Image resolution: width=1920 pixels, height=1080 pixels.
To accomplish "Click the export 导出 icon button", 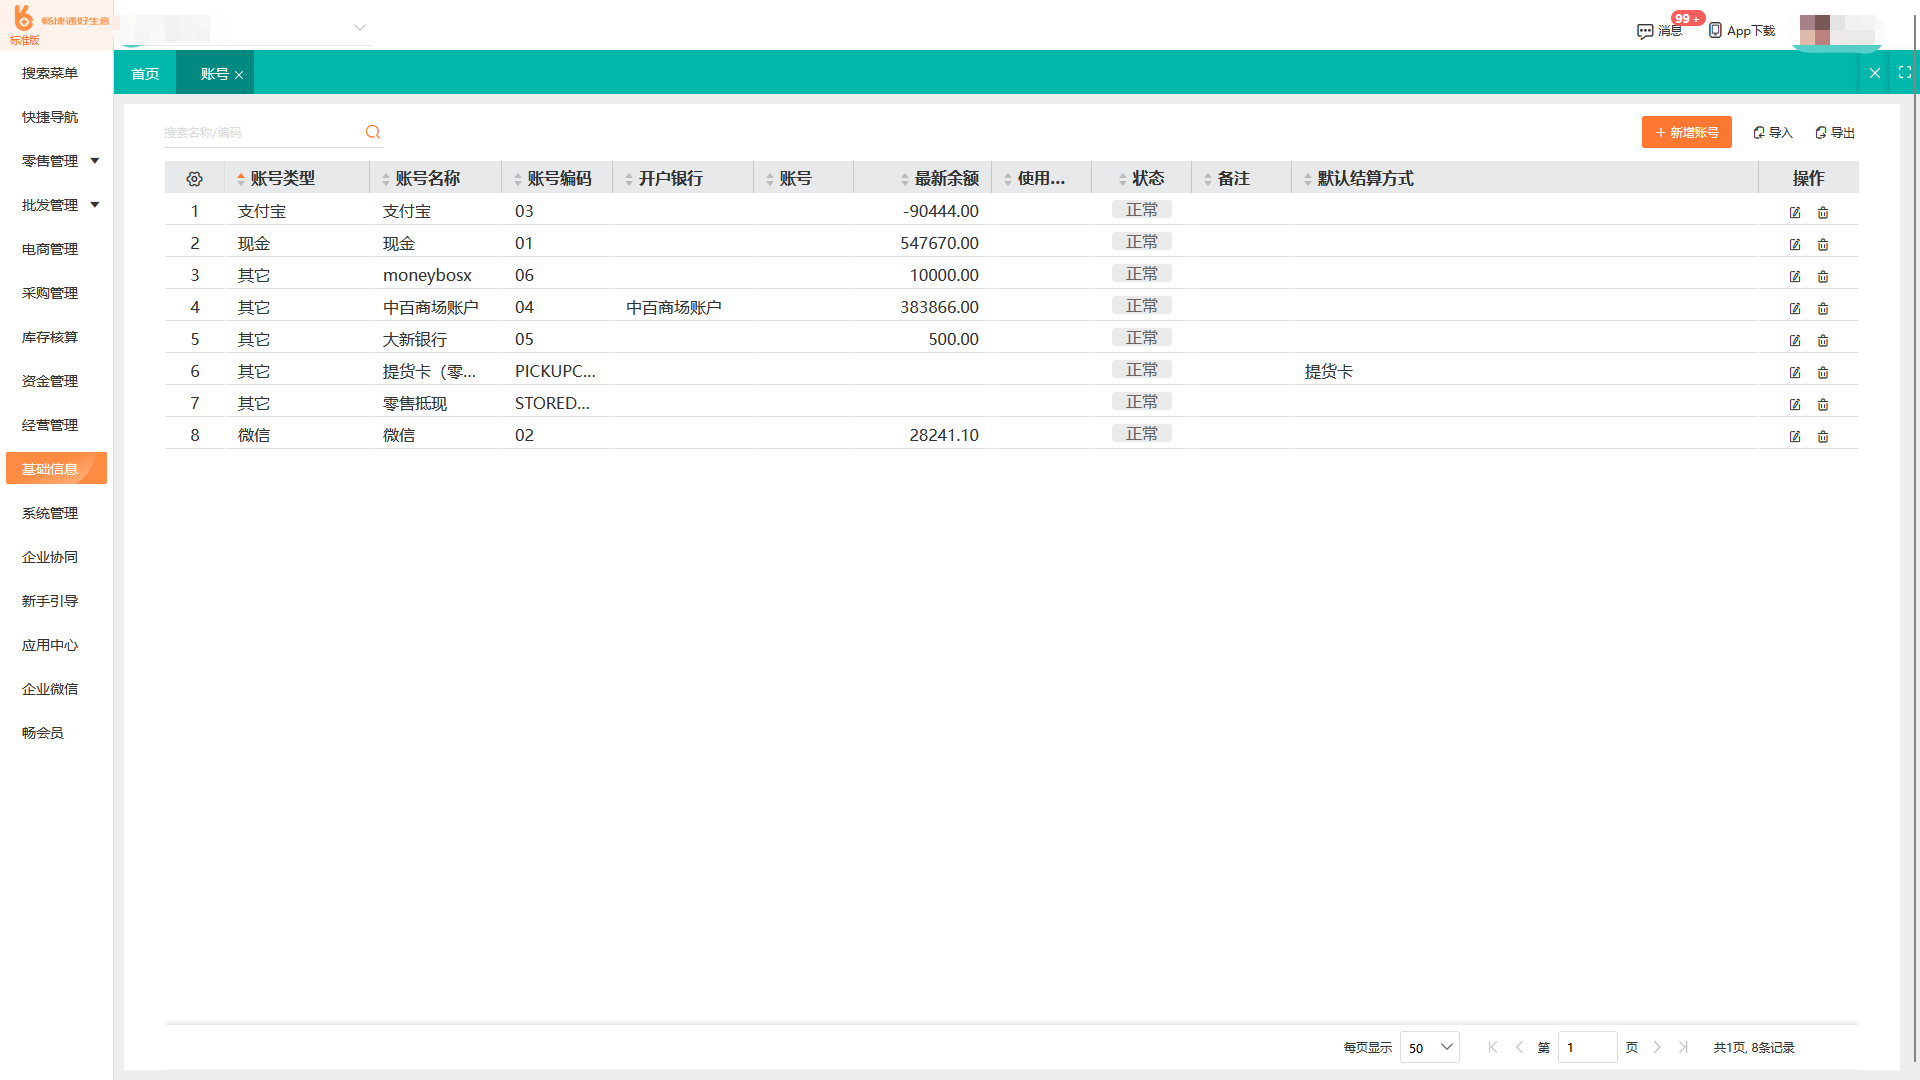I will pyautogui.click(x=1836, y=132).
